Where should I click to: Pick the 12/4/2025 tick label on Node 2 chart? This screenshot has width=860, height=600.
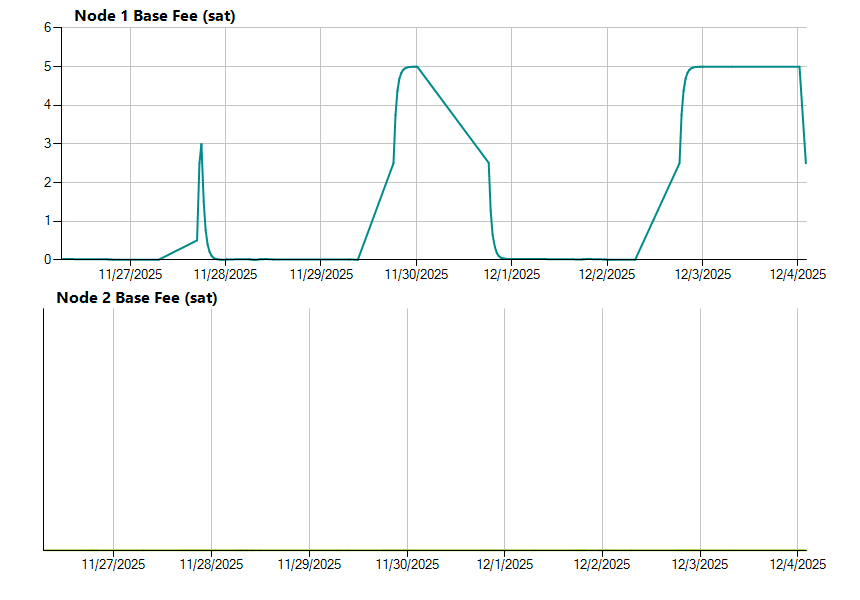point(796,565)
